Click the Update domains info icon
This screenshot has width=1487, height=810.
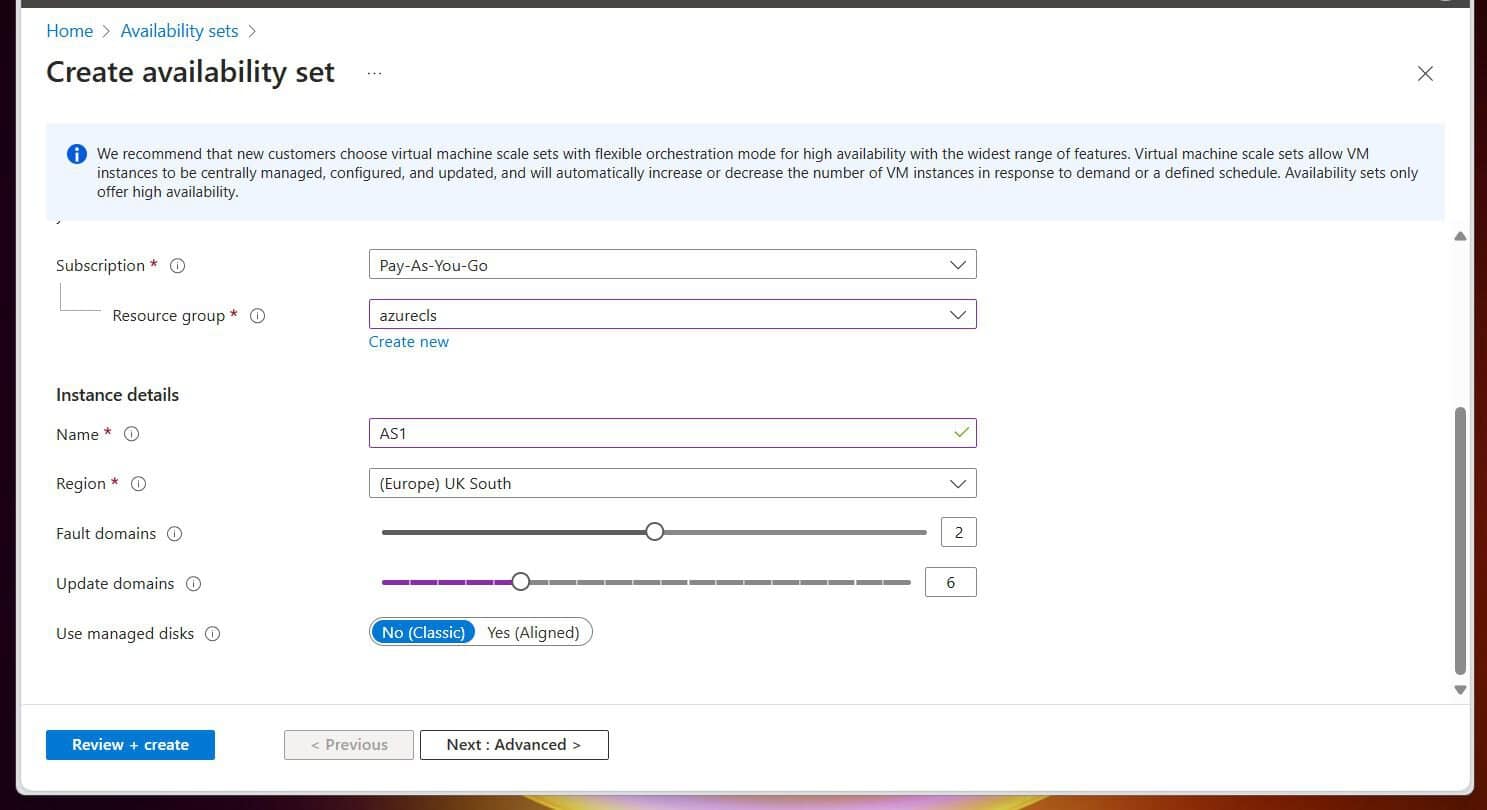[x=196, y=584]
